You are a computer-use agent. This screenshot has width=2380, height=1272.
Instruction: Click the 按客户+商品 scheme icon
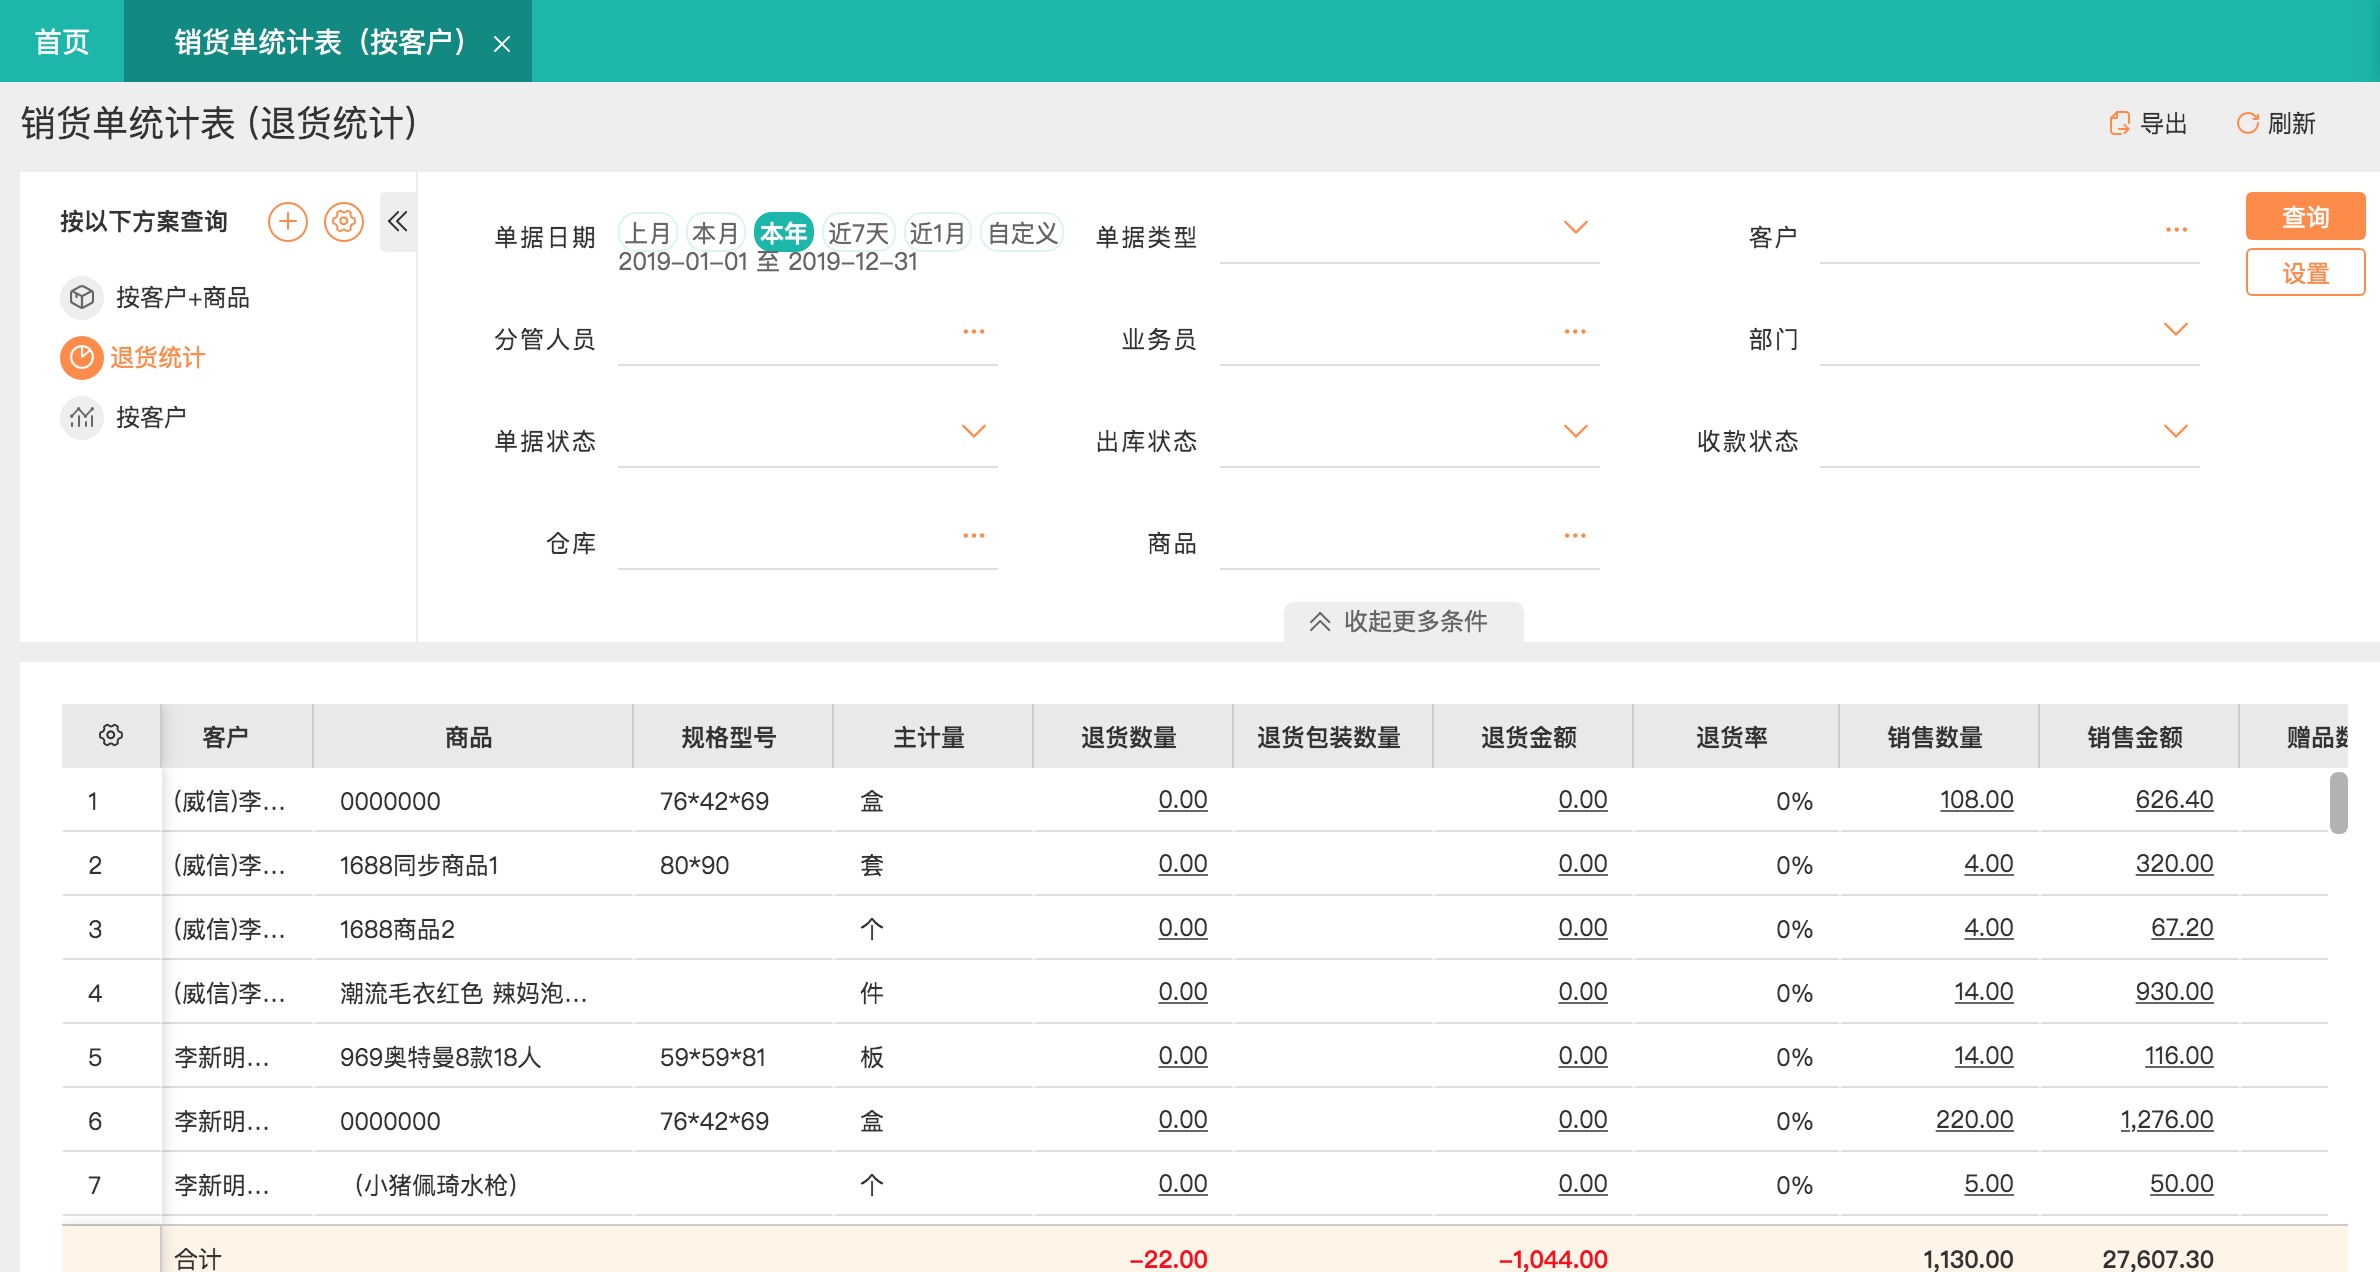(79, 296)
